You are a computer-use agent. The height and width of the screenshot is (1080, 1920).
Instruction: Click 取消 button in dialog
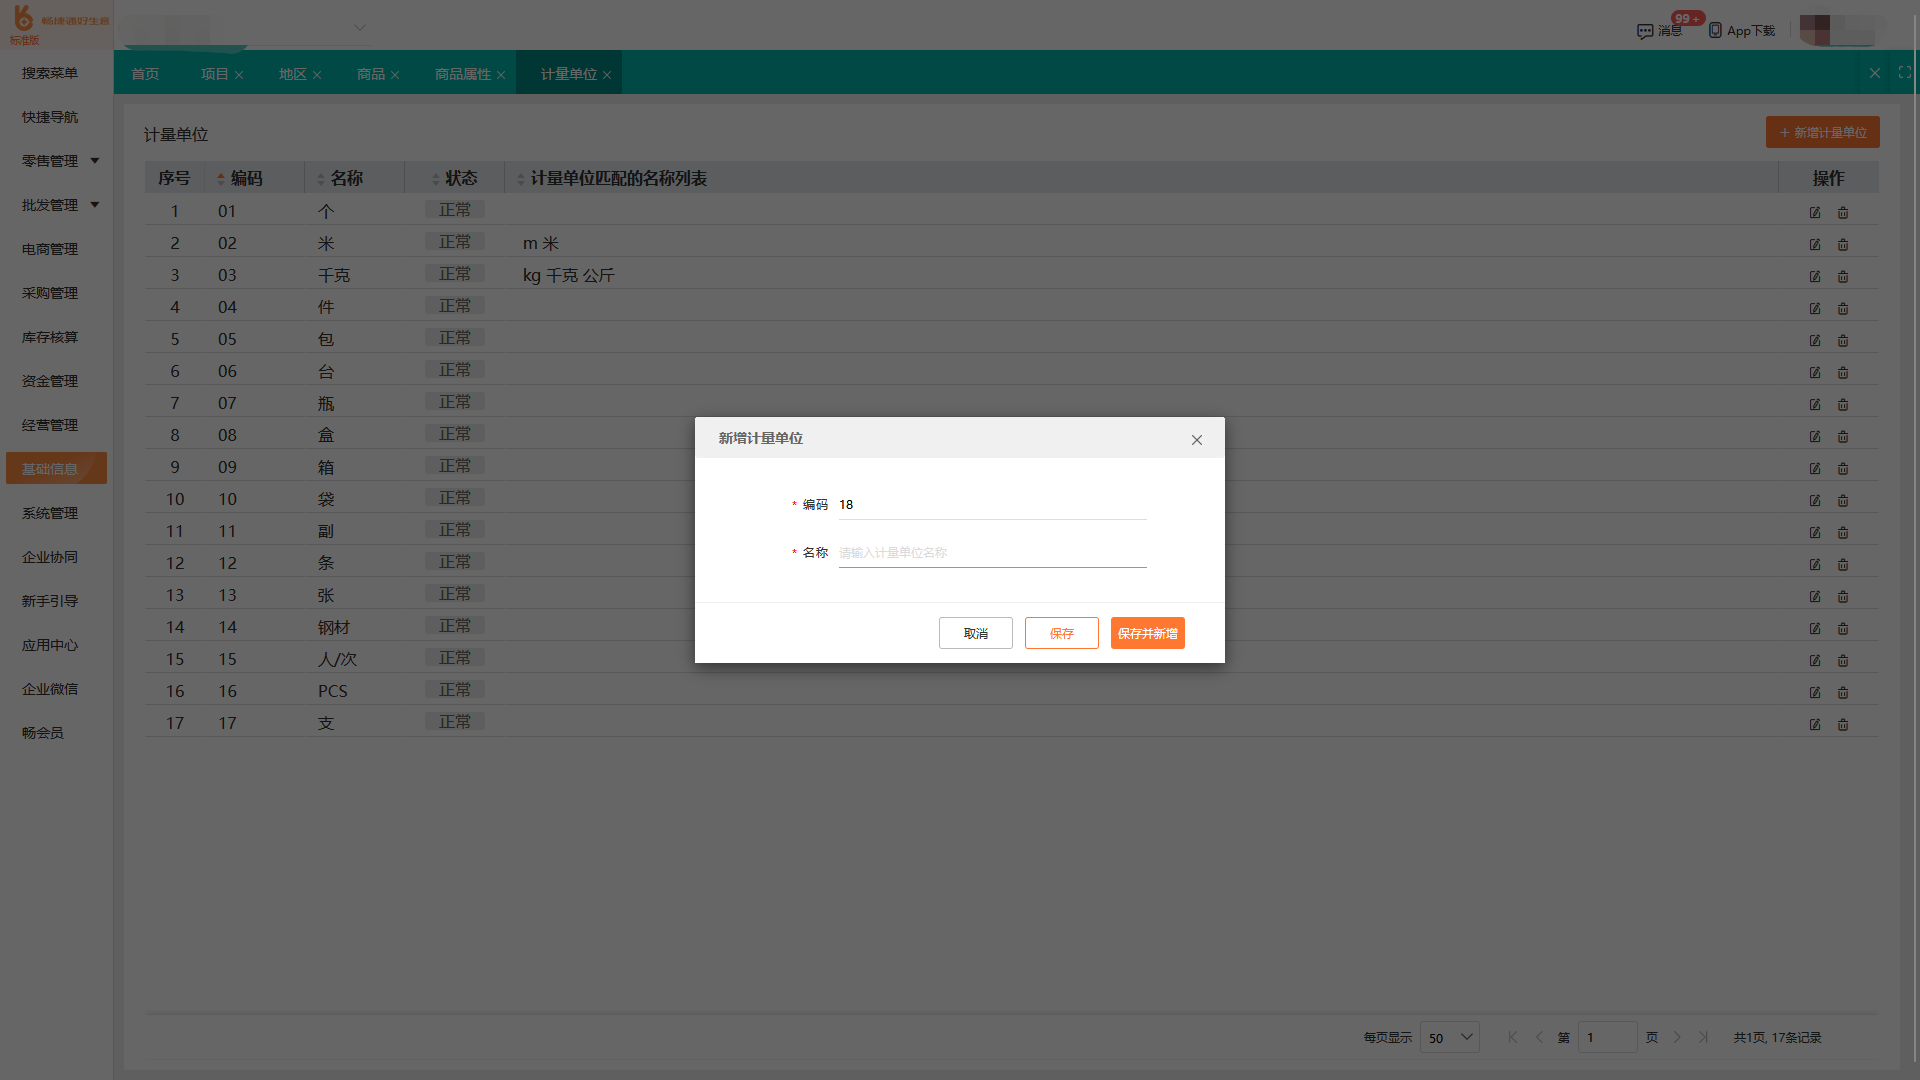[976, 633]
